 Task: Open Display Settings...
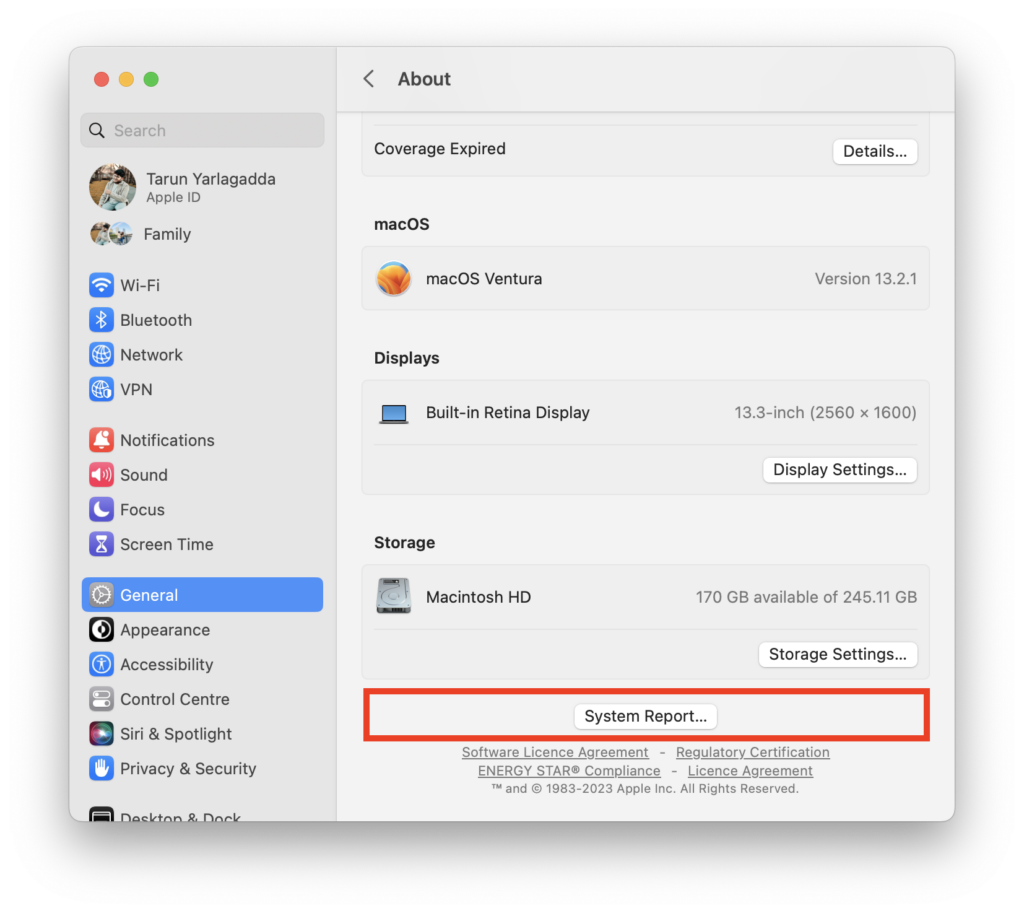pyautogui.click(x=839, y=470)
